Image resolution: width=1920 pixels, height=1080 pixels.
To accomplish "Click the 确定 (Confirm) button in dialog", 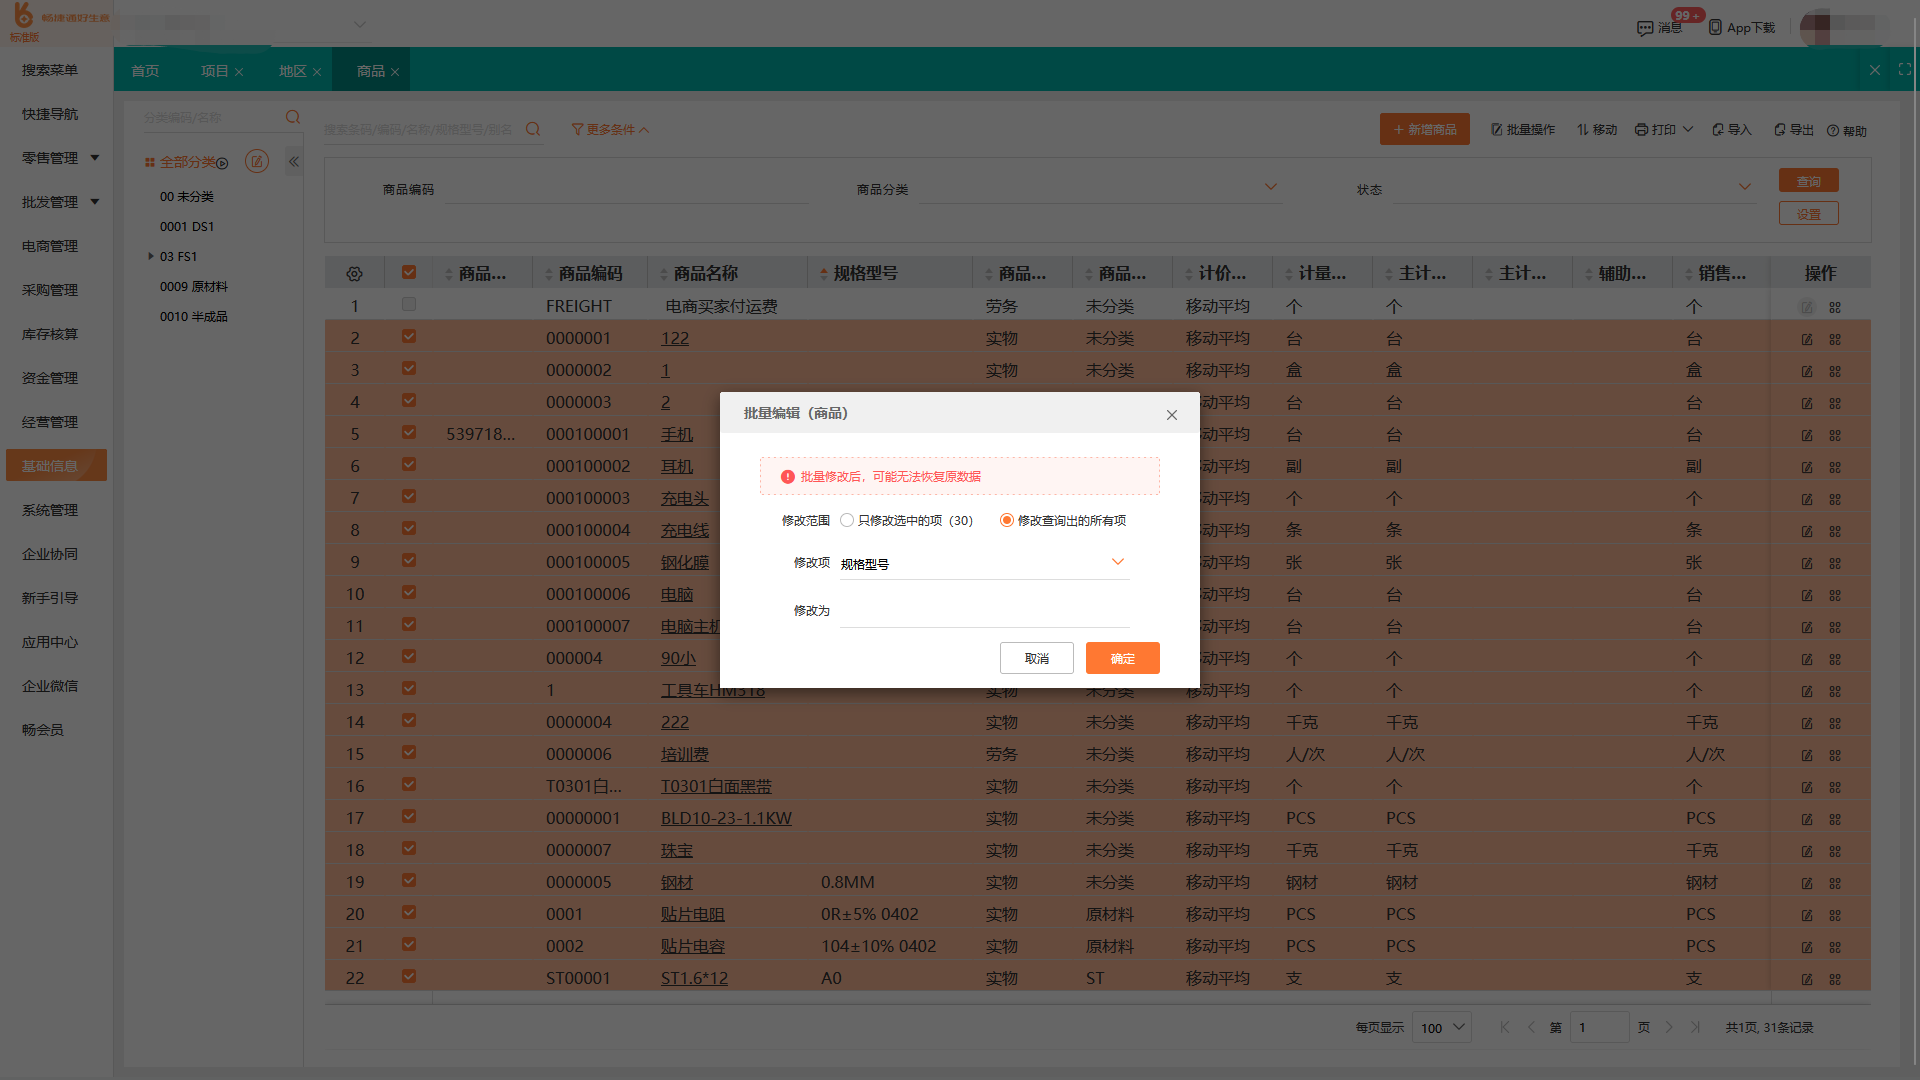I will tap(1122, 658).
